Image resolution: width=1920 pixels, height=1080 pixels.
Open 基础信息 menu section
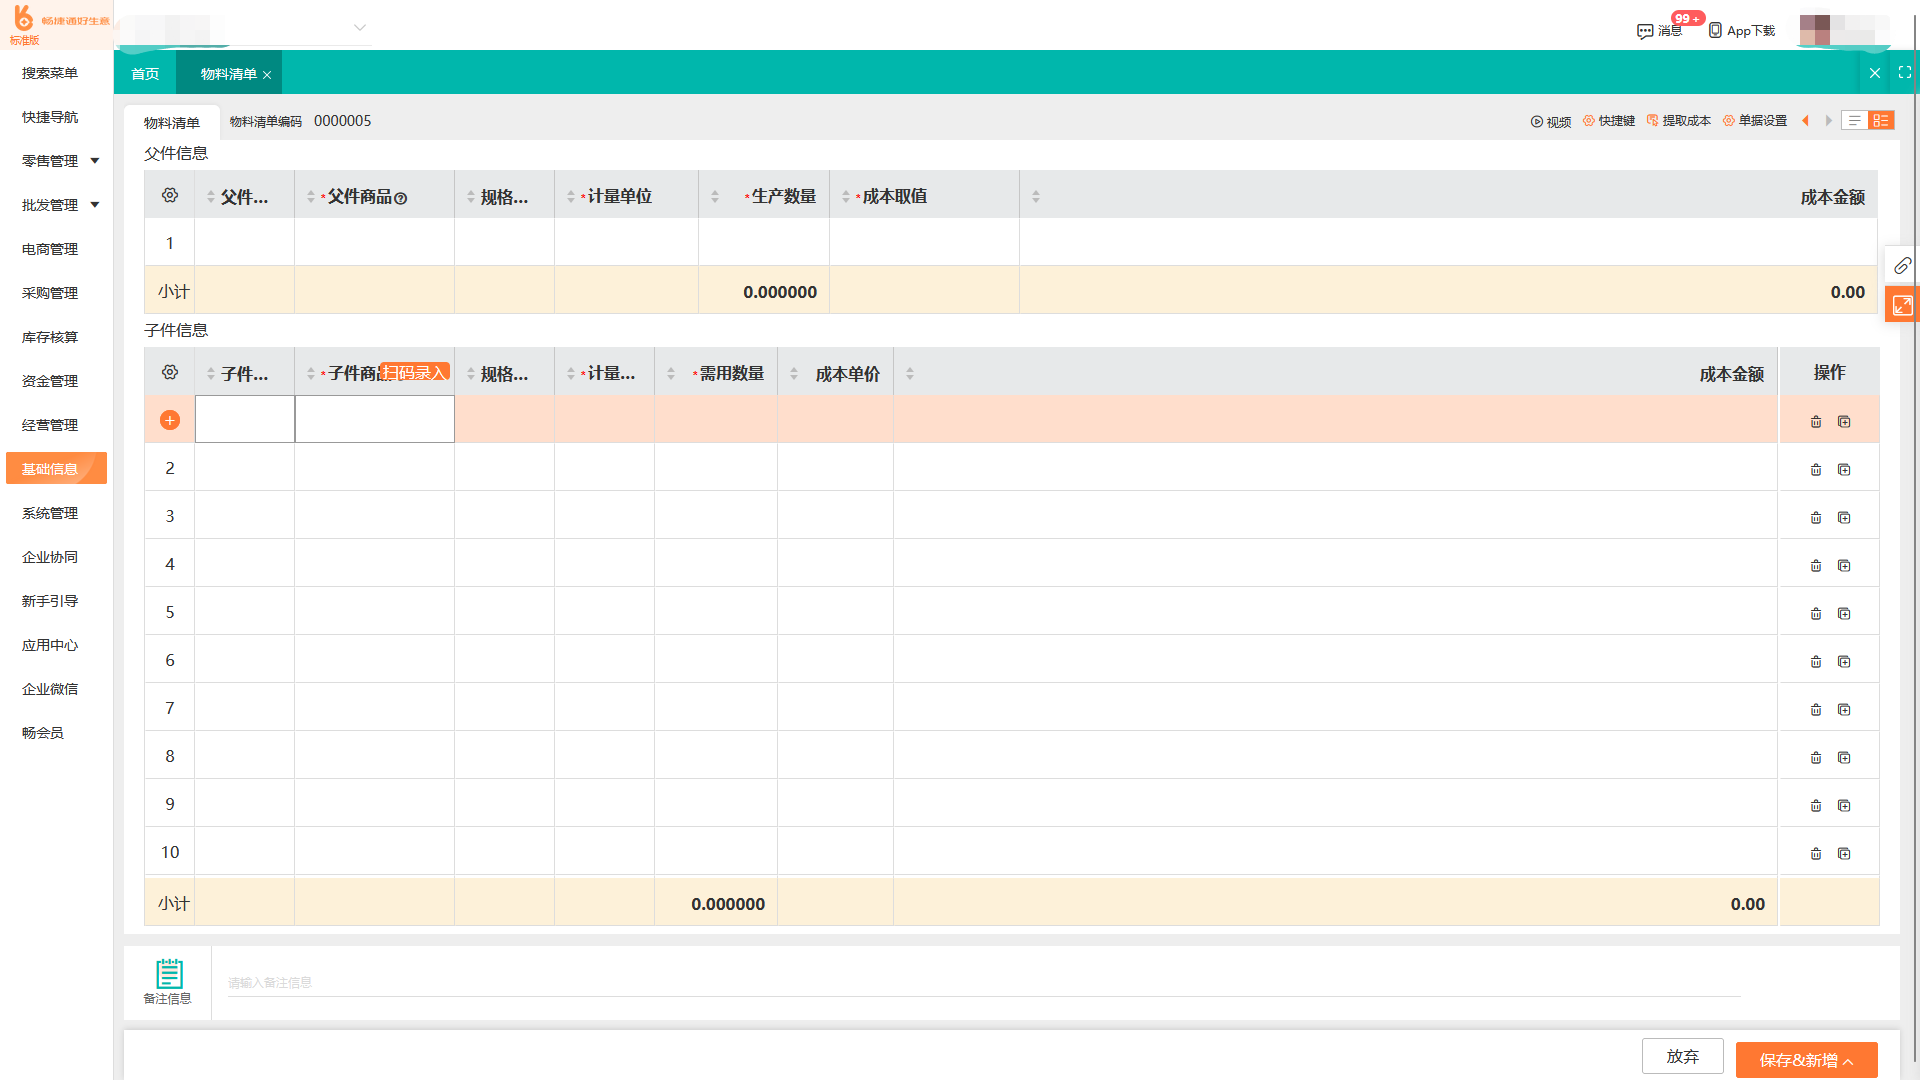pyautogui.click(x=53, y=468)
